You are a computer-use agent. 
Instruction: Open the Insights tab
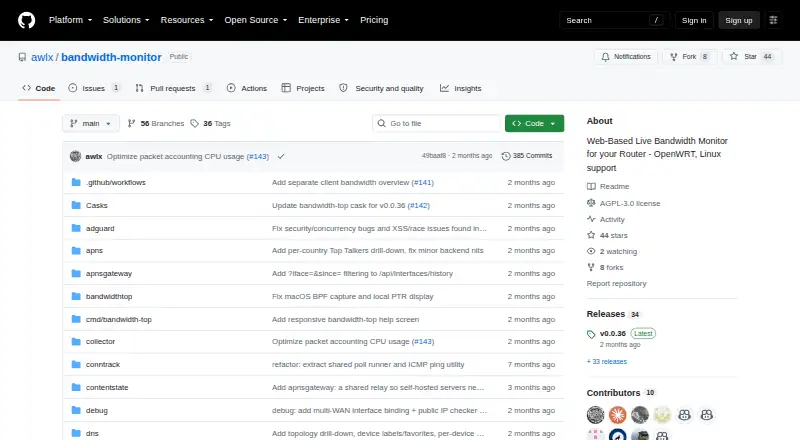point(461,88)
